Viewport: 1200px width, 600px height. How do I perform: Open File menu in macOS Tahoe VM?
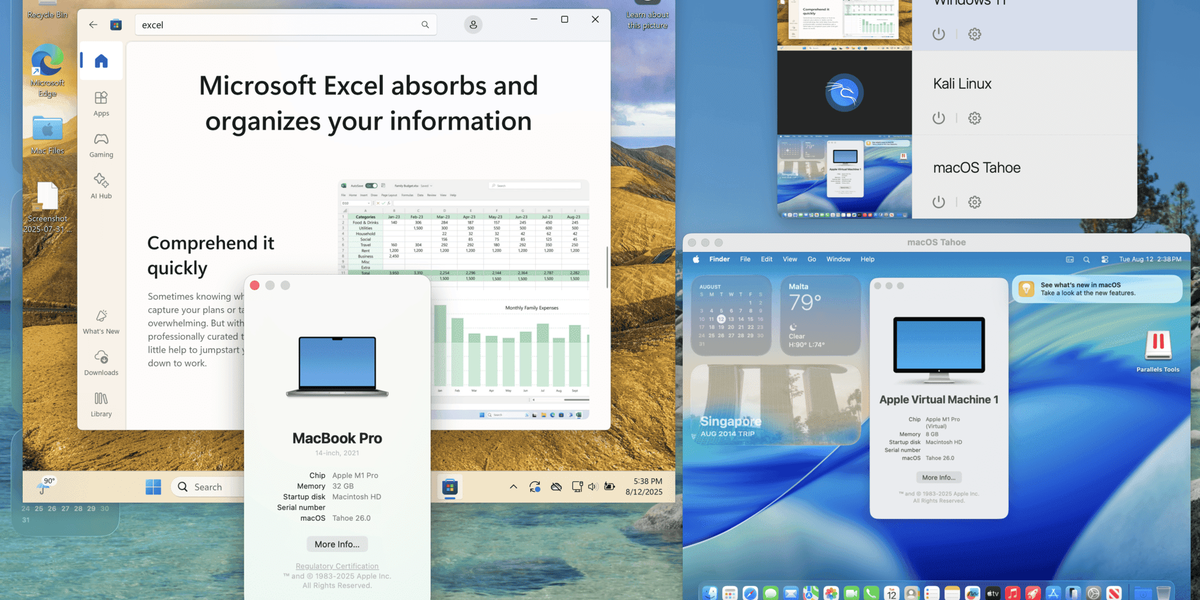coord(745,259)
